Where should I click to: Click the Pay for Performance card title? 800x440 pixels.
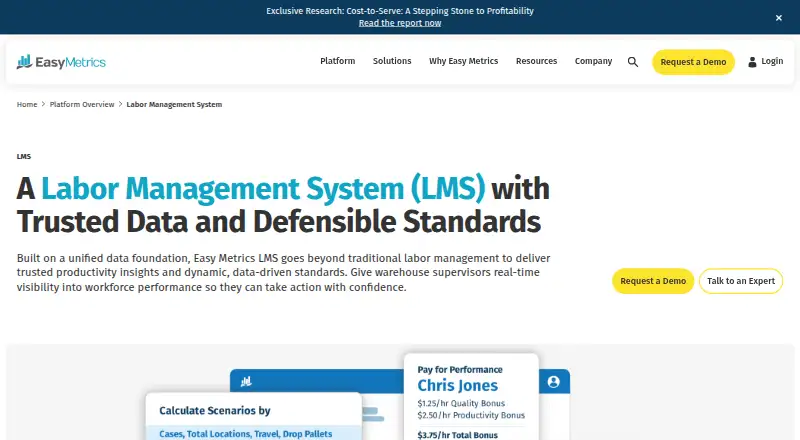click(460, 370)
